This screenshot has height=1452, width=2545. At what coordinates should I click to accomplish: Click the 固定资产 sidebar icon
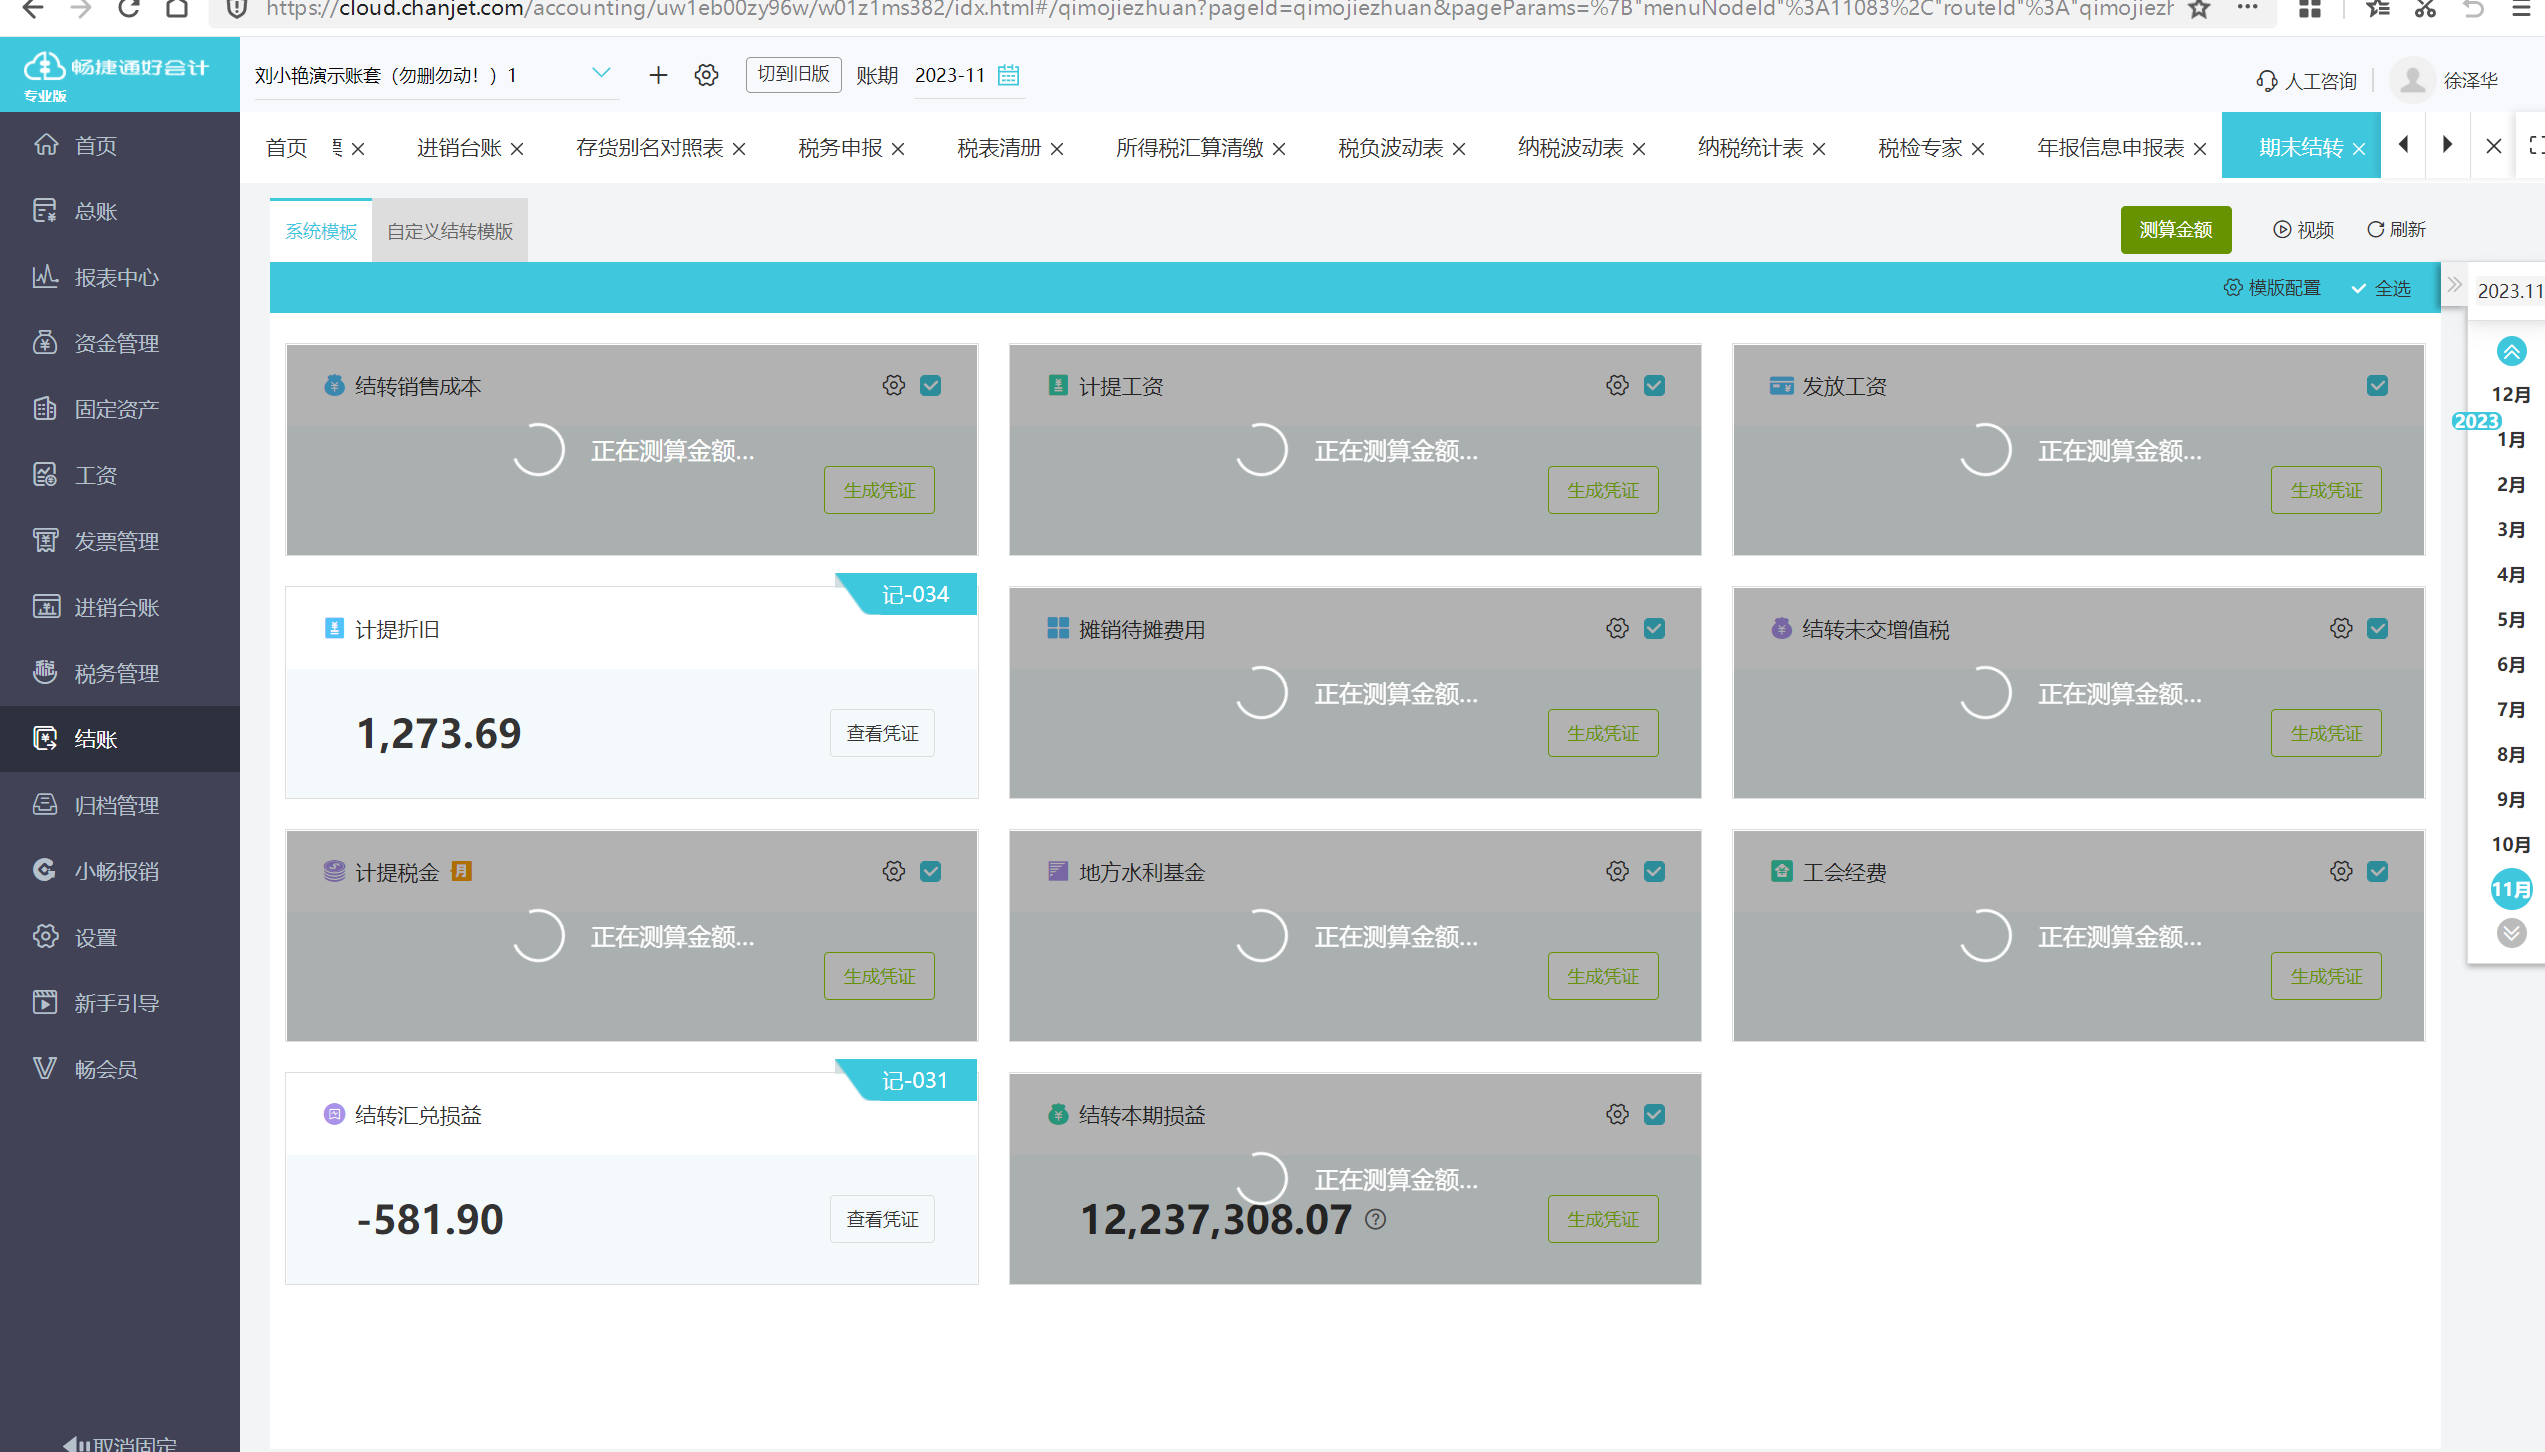[x=45, y=407]
